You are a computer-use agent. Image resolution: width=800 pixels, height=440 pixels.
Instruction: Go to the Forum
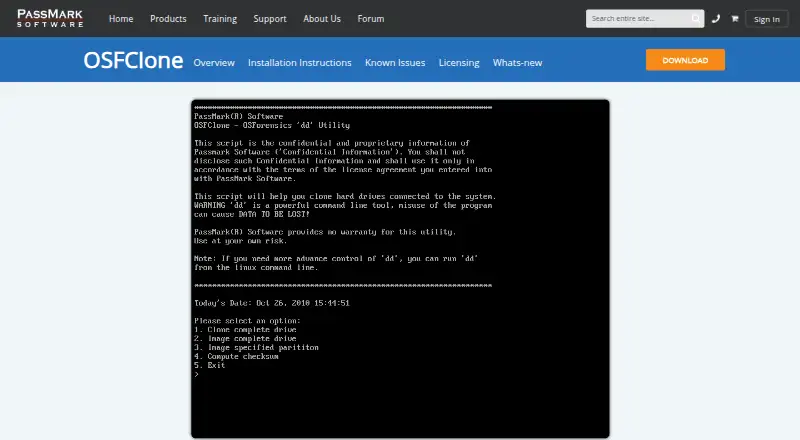pos(371,19)
